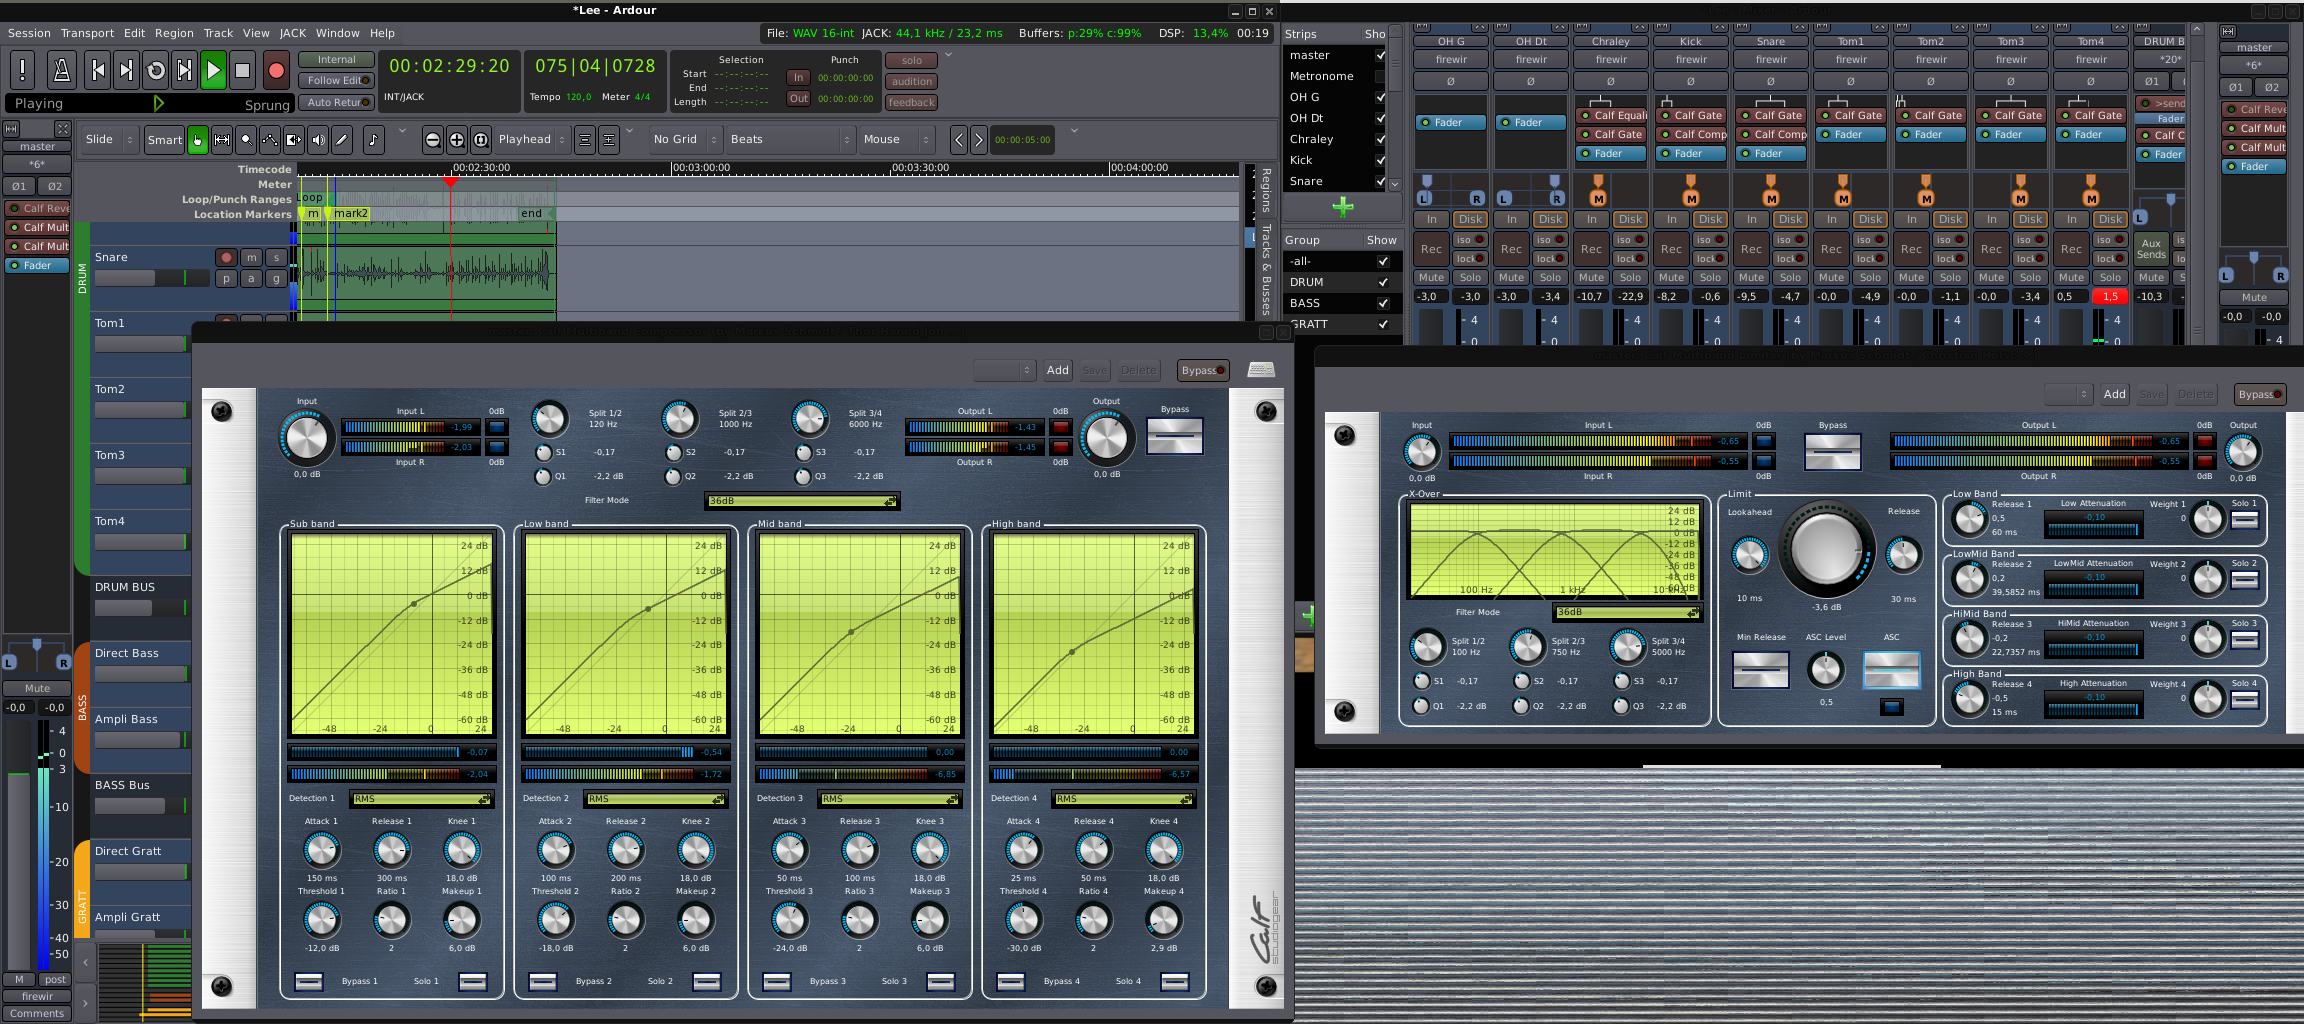This screenshot has height=1024, width=2304.
Task: Open the Slide edit mode dropdown
Action: 110,140
